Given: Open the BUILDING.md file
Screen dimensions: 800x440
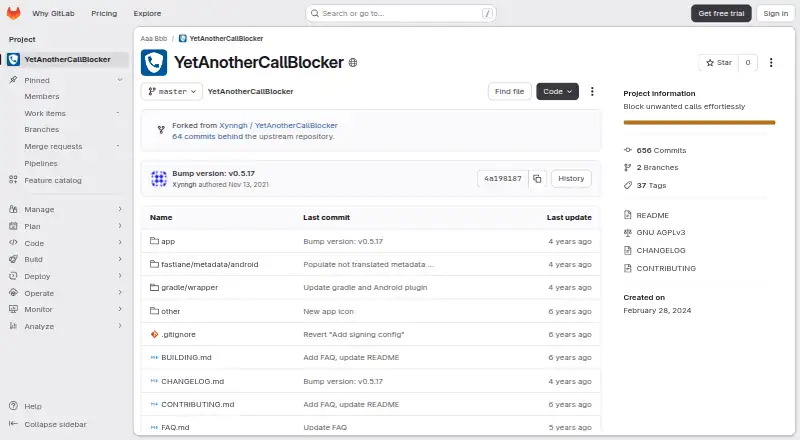Looking at the screenshot, I should (186, 357).
